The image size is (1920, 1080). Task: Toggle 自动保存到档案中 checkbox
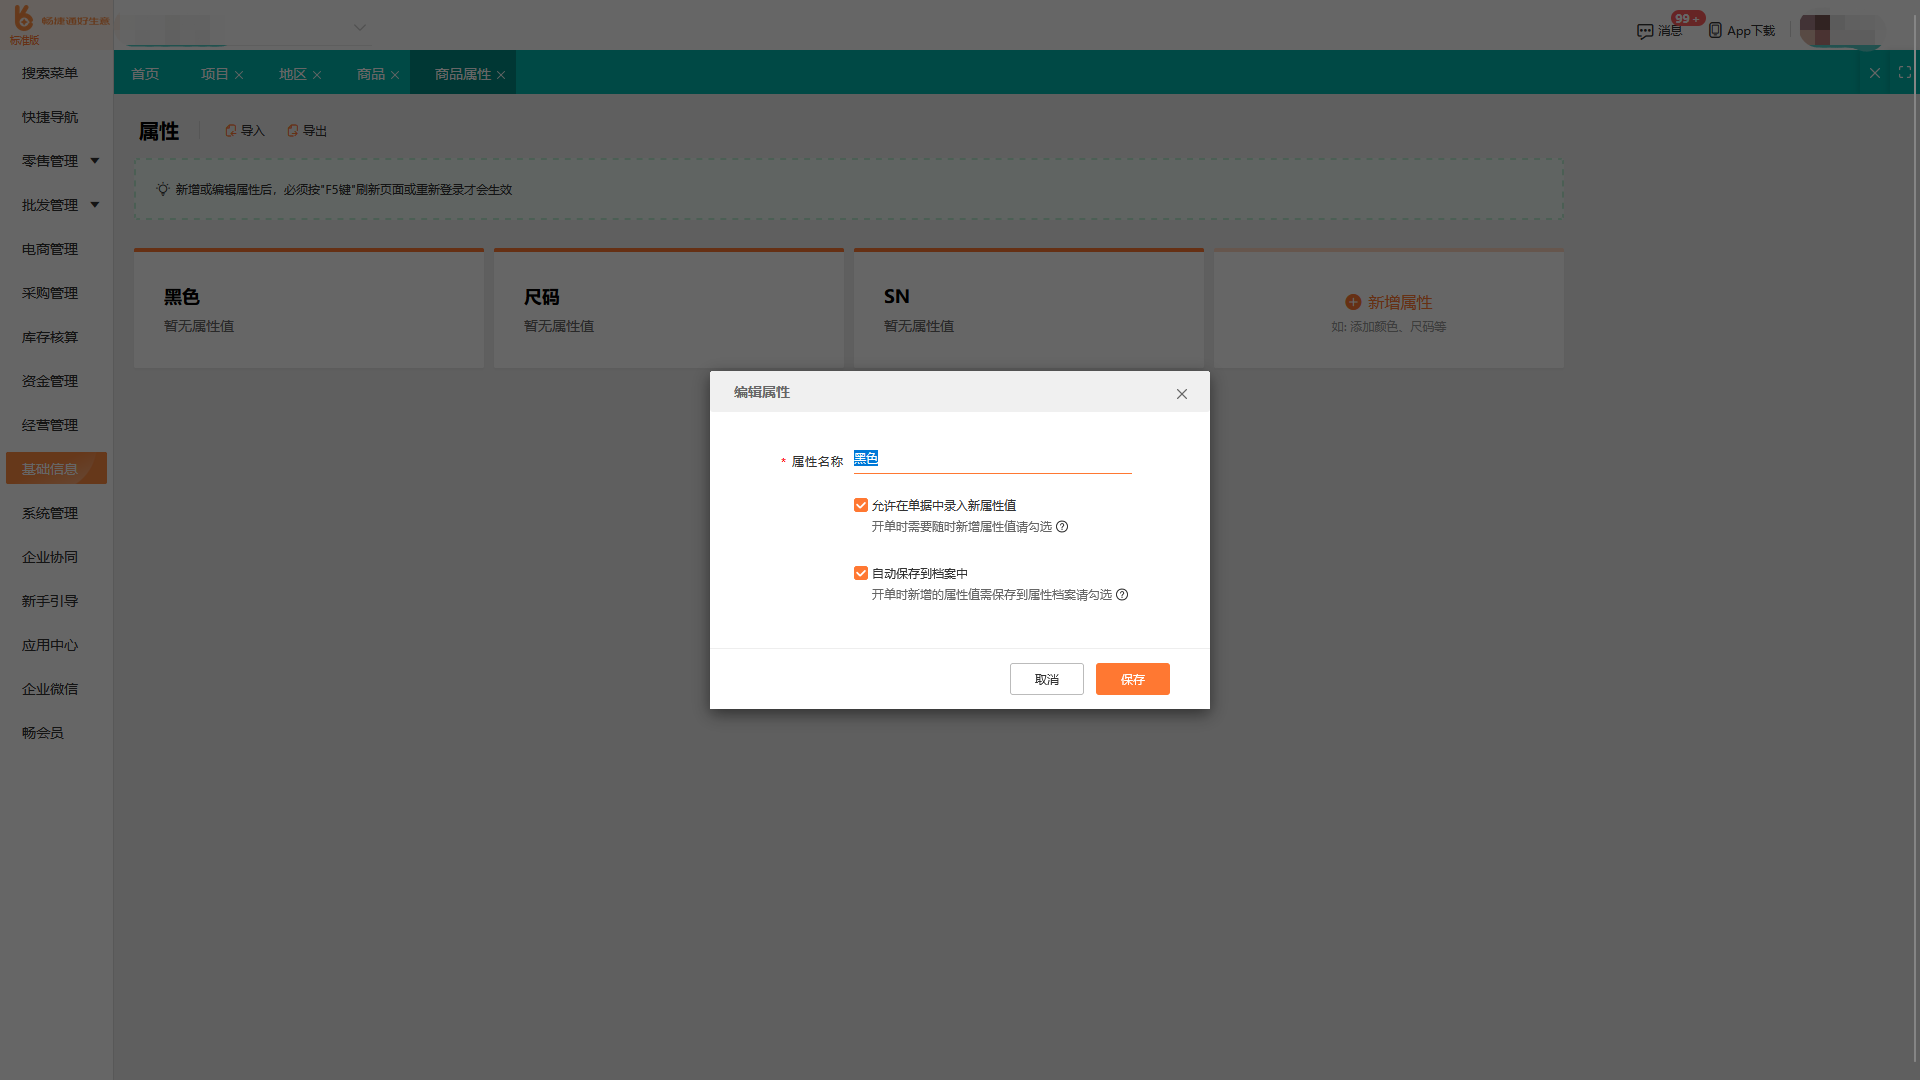(860, 572)
